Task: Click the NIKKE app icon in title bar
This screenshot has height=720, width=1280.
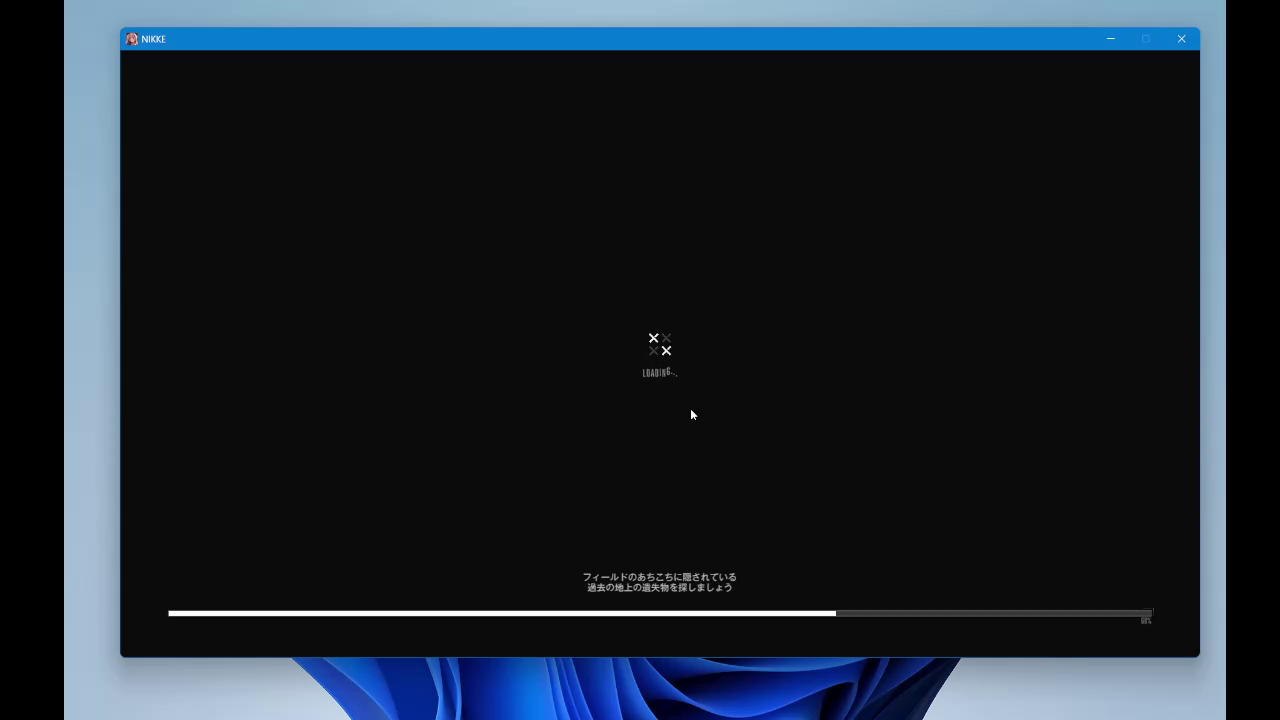Action: click(131, 39)
